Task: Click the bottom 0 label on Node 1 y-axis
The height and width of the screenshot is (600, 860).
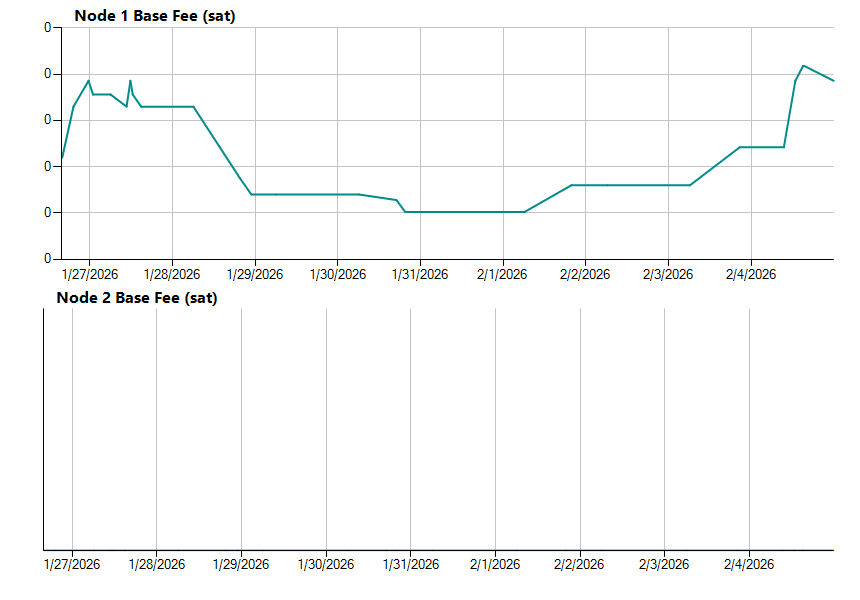Action: coord(47,259)
